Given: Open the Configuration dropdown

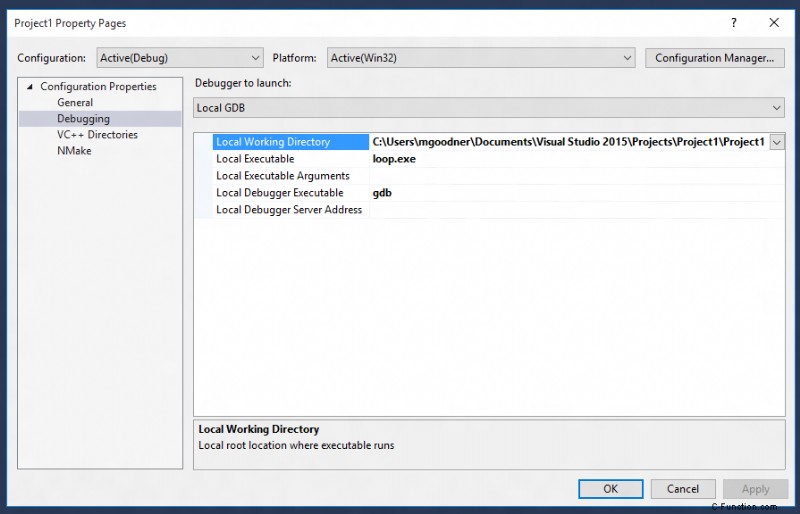Looking at the screenshot, I should point(180,58).
